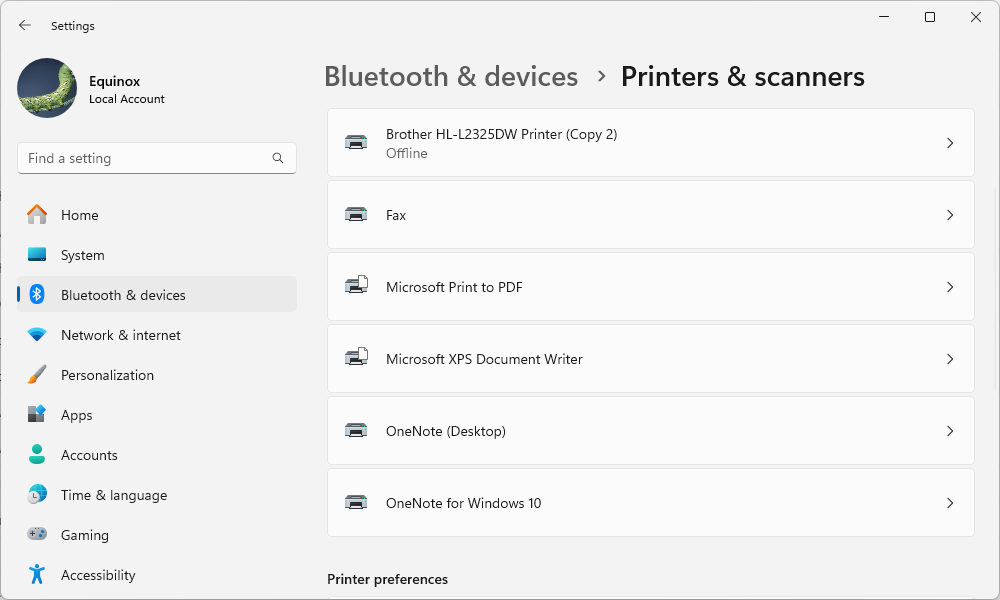Click the Gaming controller icon
The image size is (1000, 600).
(37, 534)
